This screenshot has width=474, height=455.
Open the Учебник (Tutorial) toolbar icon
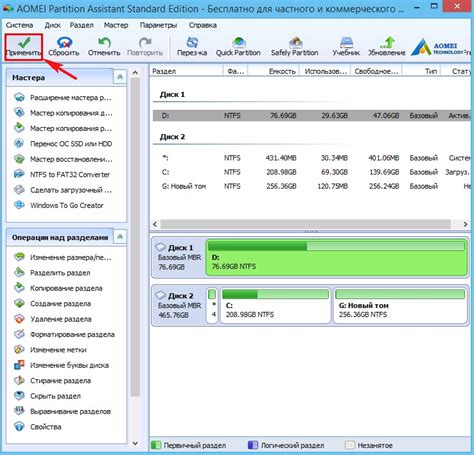[x=346, y=47]
